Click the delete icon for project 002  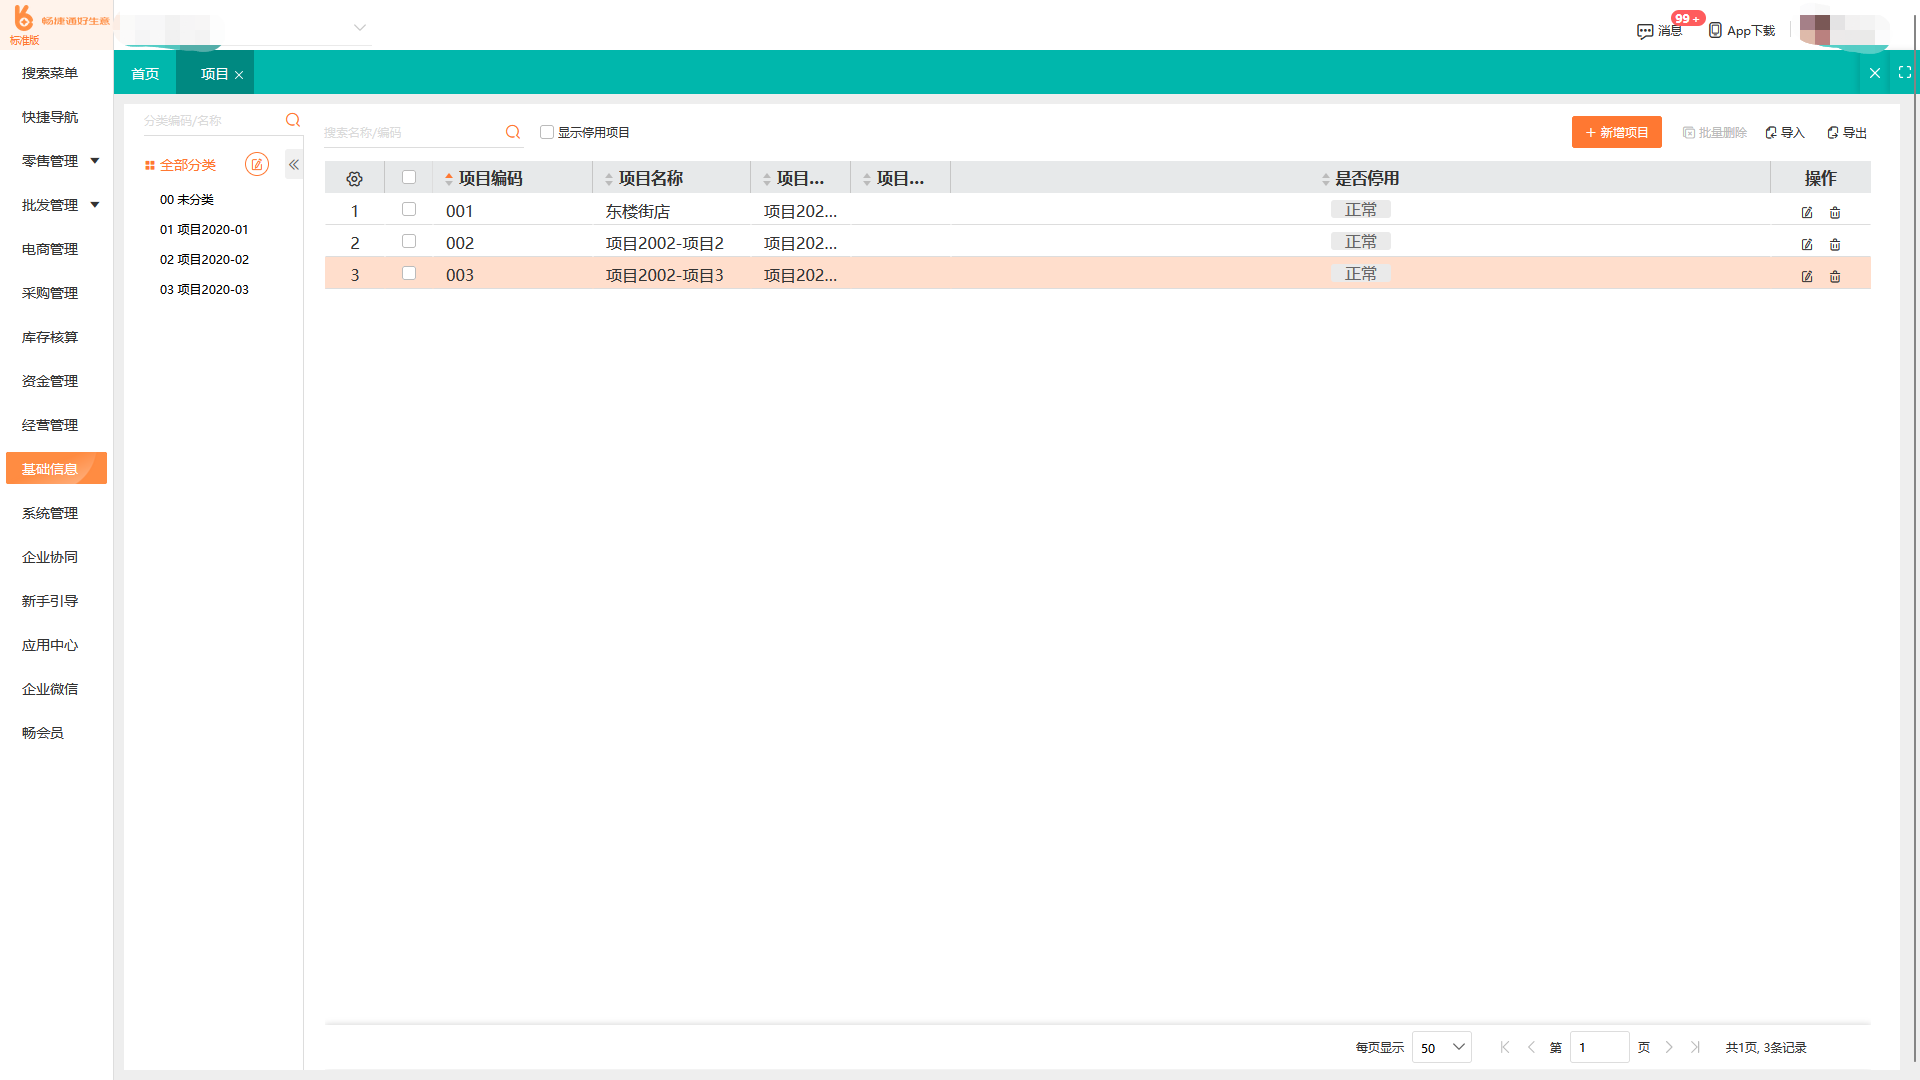click(x=1836, y=243)
